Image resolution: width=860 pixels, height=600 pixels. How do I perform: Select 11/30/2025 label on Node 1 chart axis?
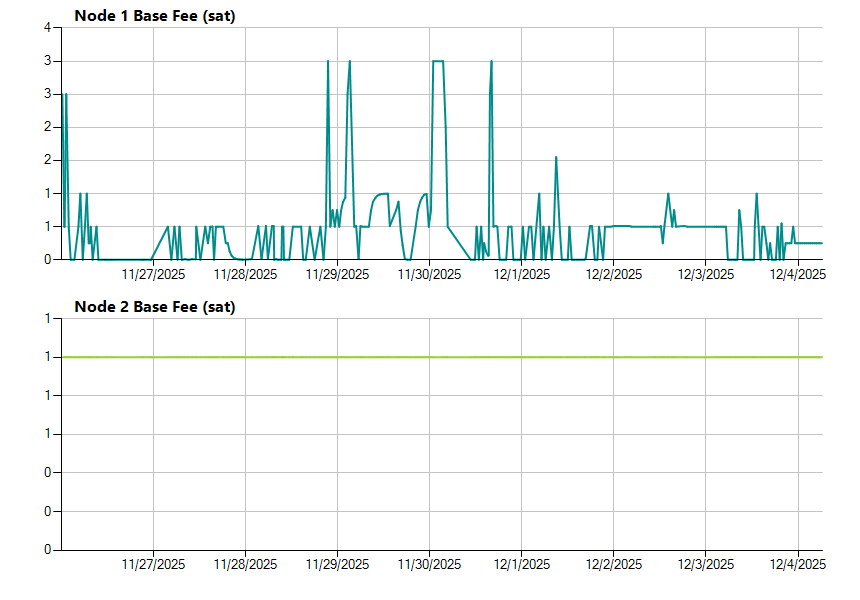point(429,274)
